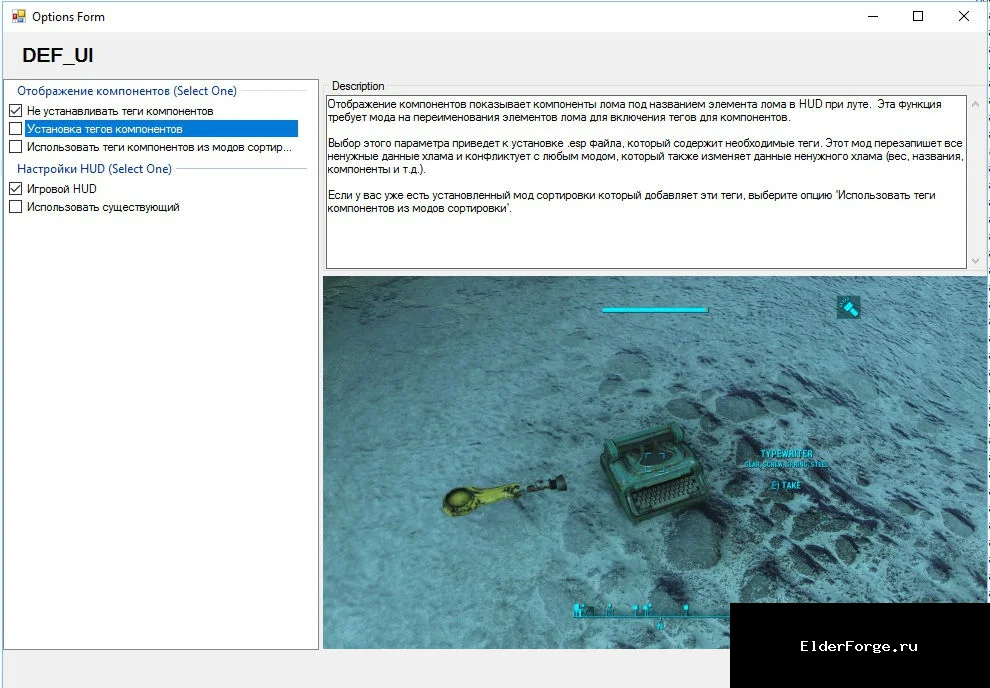This screenshot has height=688, width=990.
Task: Collapse the "Настройки HUD (Select One)" group header
Action: [94, 169]
